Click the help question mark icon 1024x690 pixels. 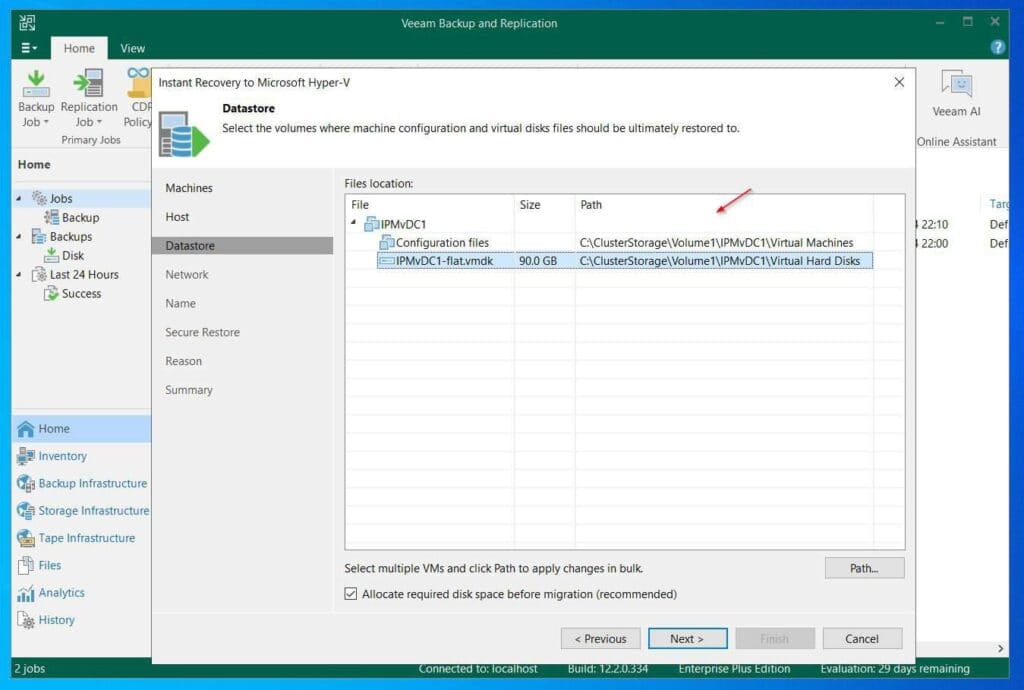click(x=997, y=47)
